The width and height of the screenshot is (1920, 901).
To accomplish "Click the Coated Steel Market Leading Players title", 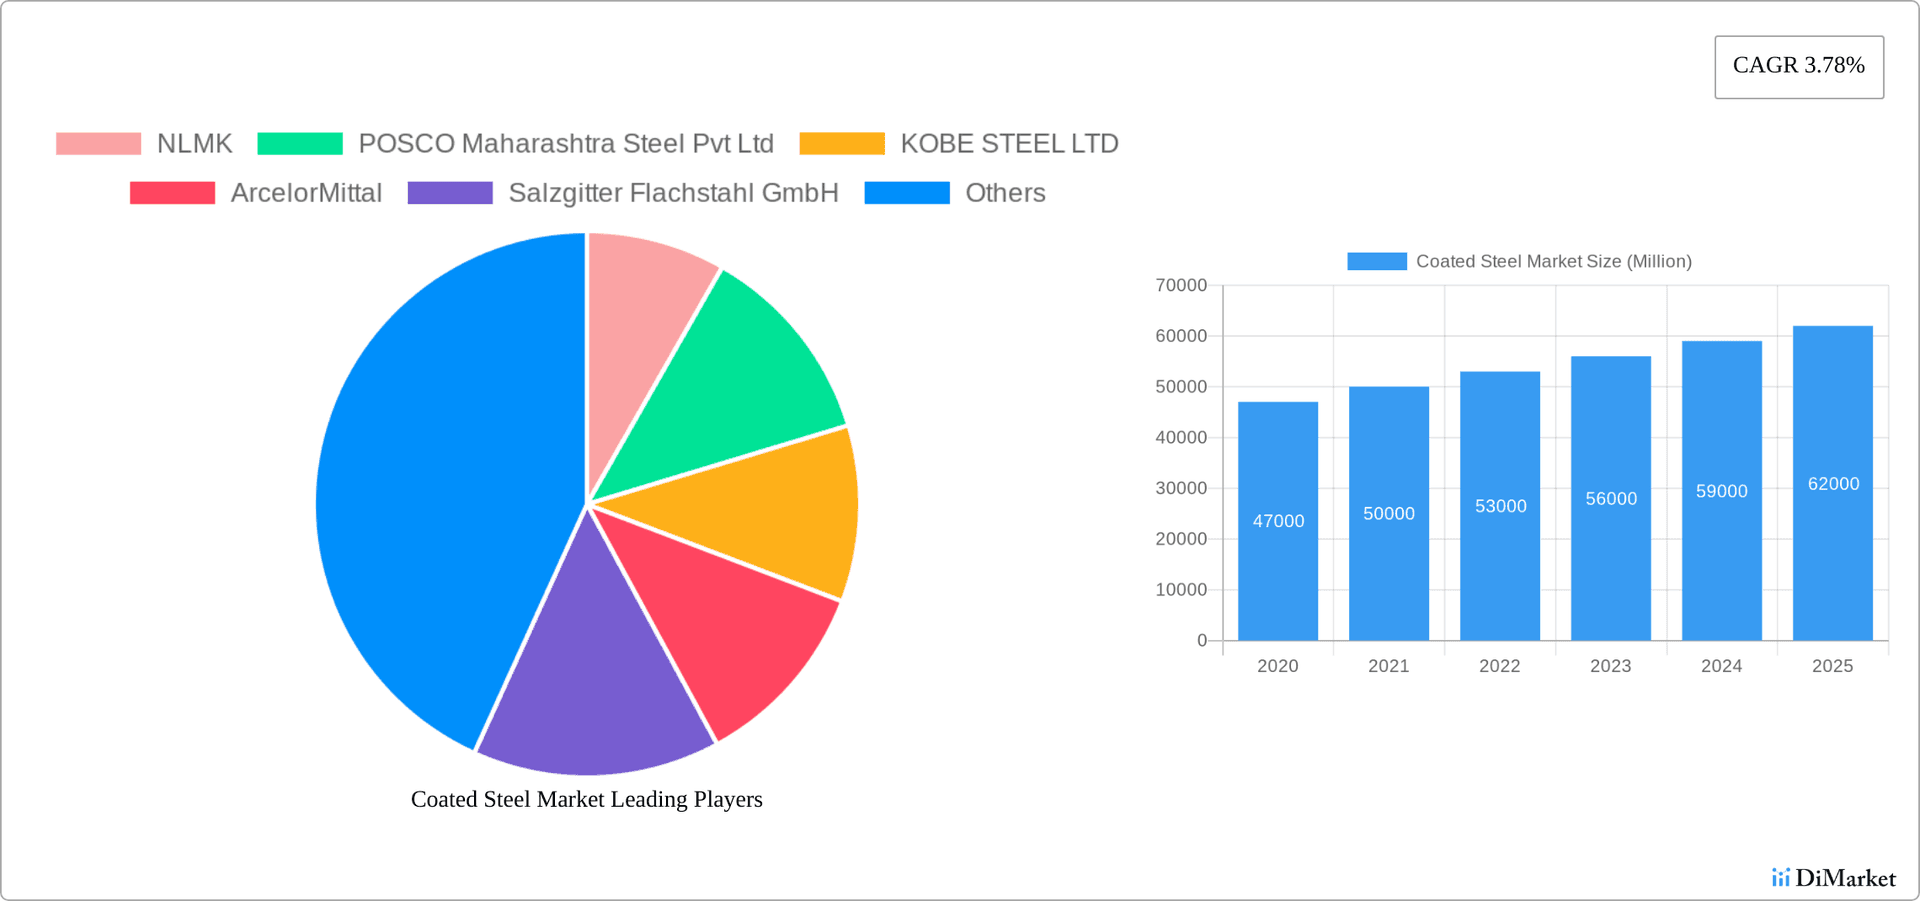I will coord(587,799).
